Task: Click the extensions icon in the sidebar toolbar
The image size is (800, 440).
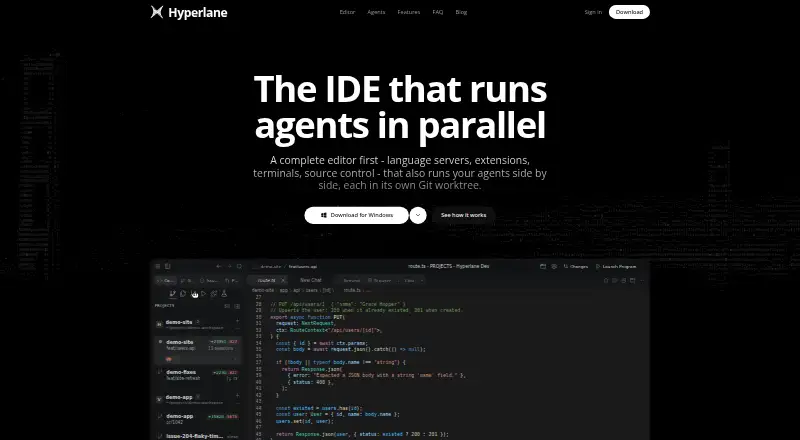Action: click(x=214, y=294)
